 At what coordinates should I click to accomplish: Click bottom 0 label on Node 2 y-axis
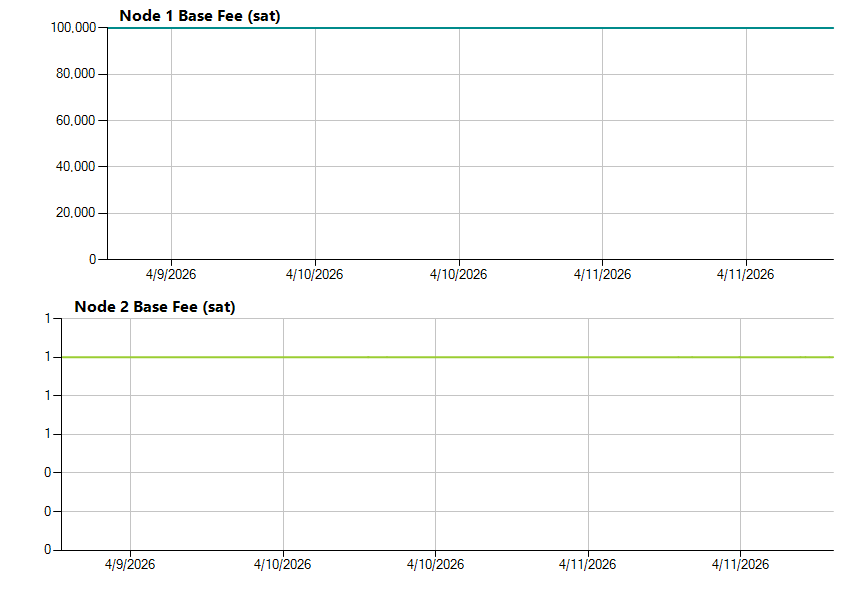pos(46,550)
